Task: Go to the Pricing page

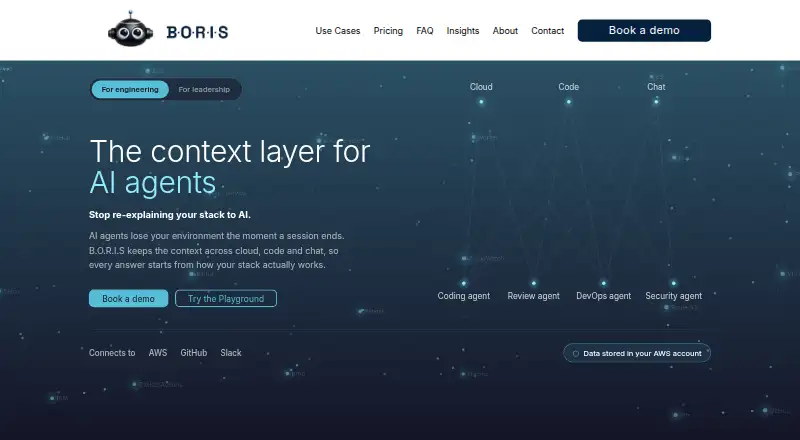Action: (388, 31)
